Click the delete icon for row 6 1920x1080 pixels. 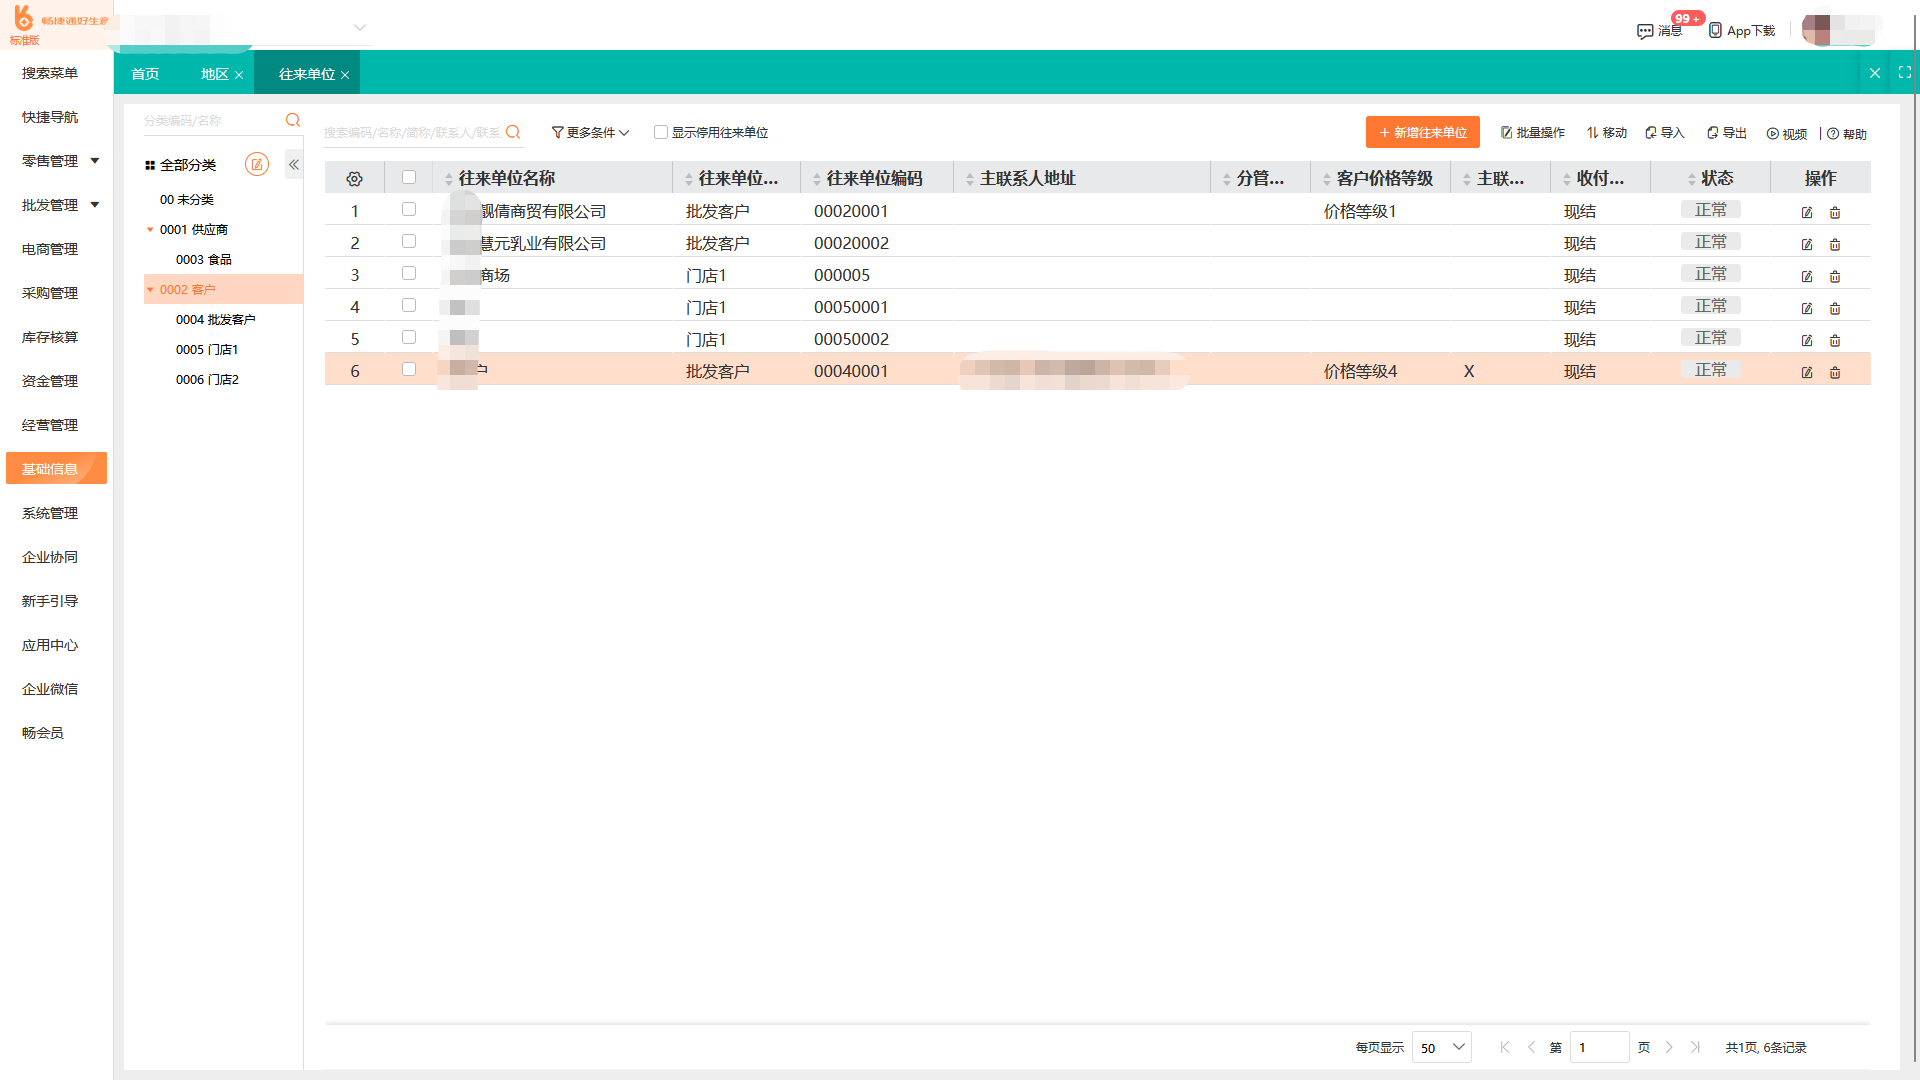[x=1834, y=372]
